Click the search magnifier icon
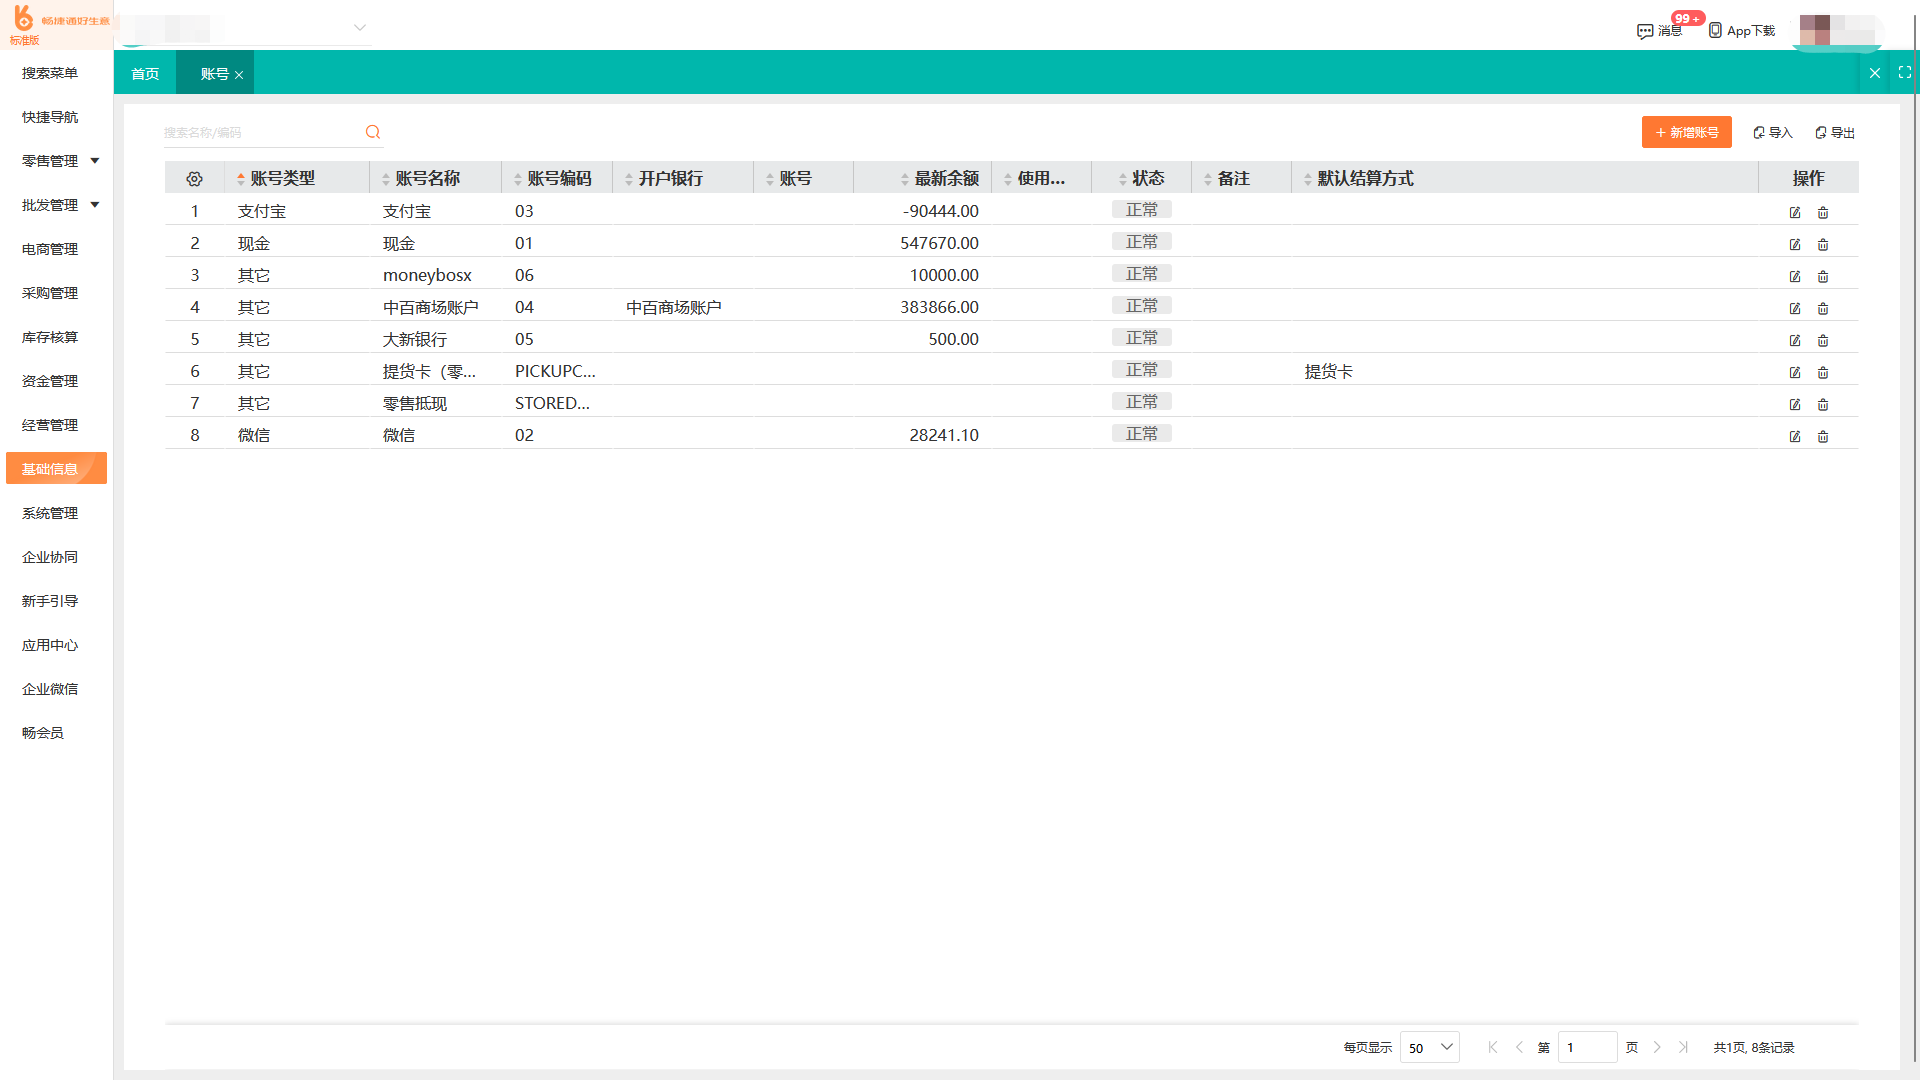 tap(372, 132)
